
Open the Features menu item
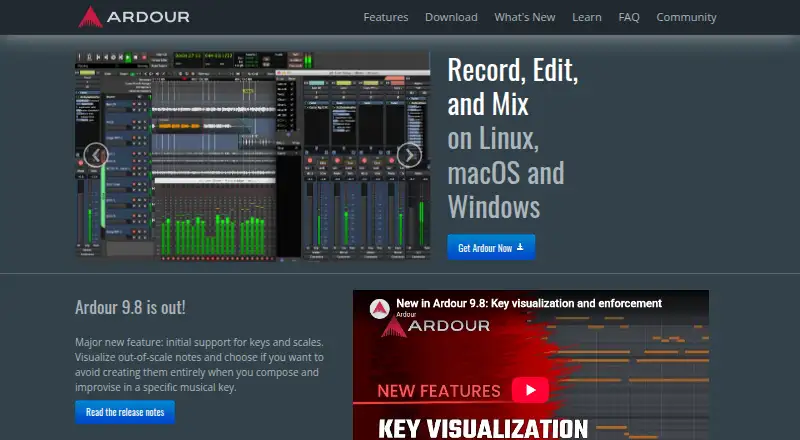386,17
